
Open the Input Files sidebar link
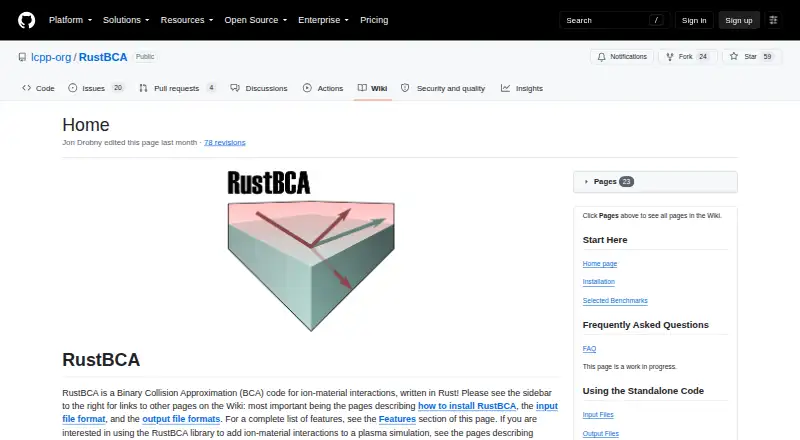tap(598, 415)
